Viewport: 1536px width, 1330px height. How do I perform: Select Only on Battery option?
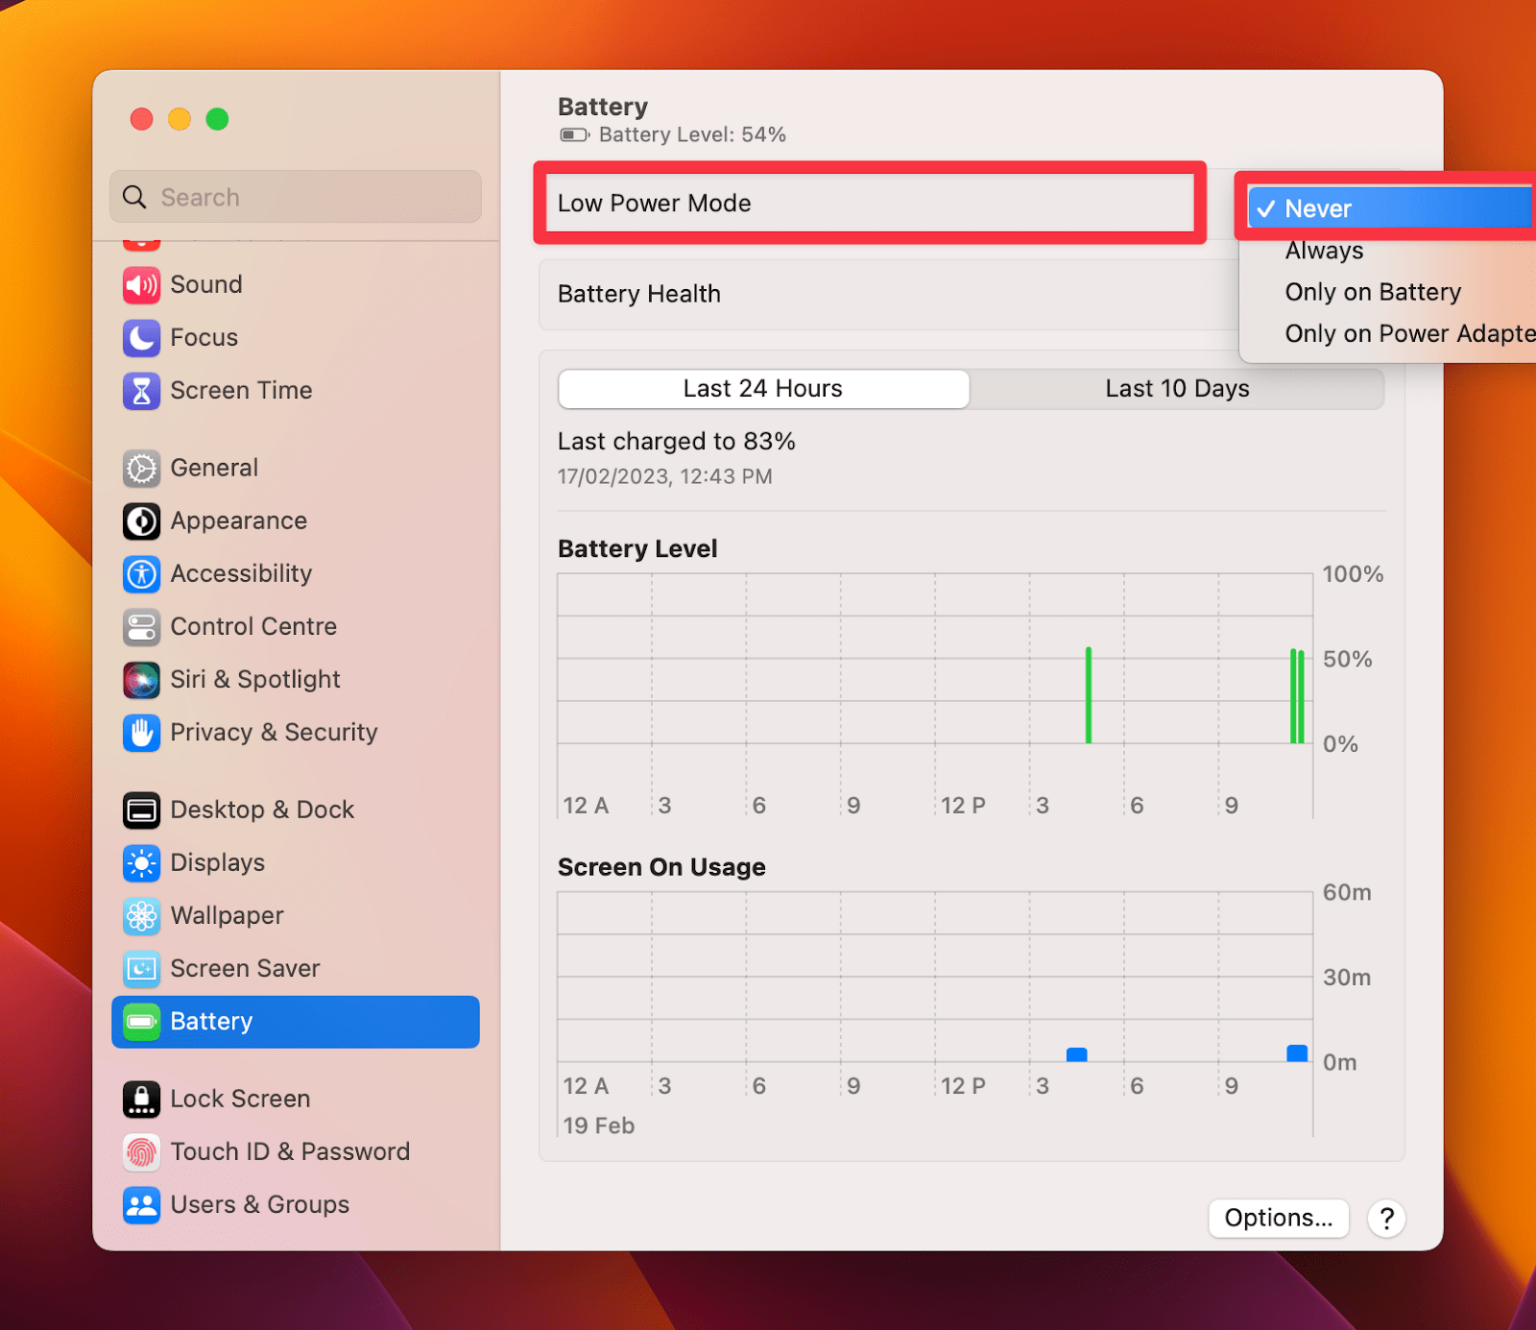(1372, 292)
